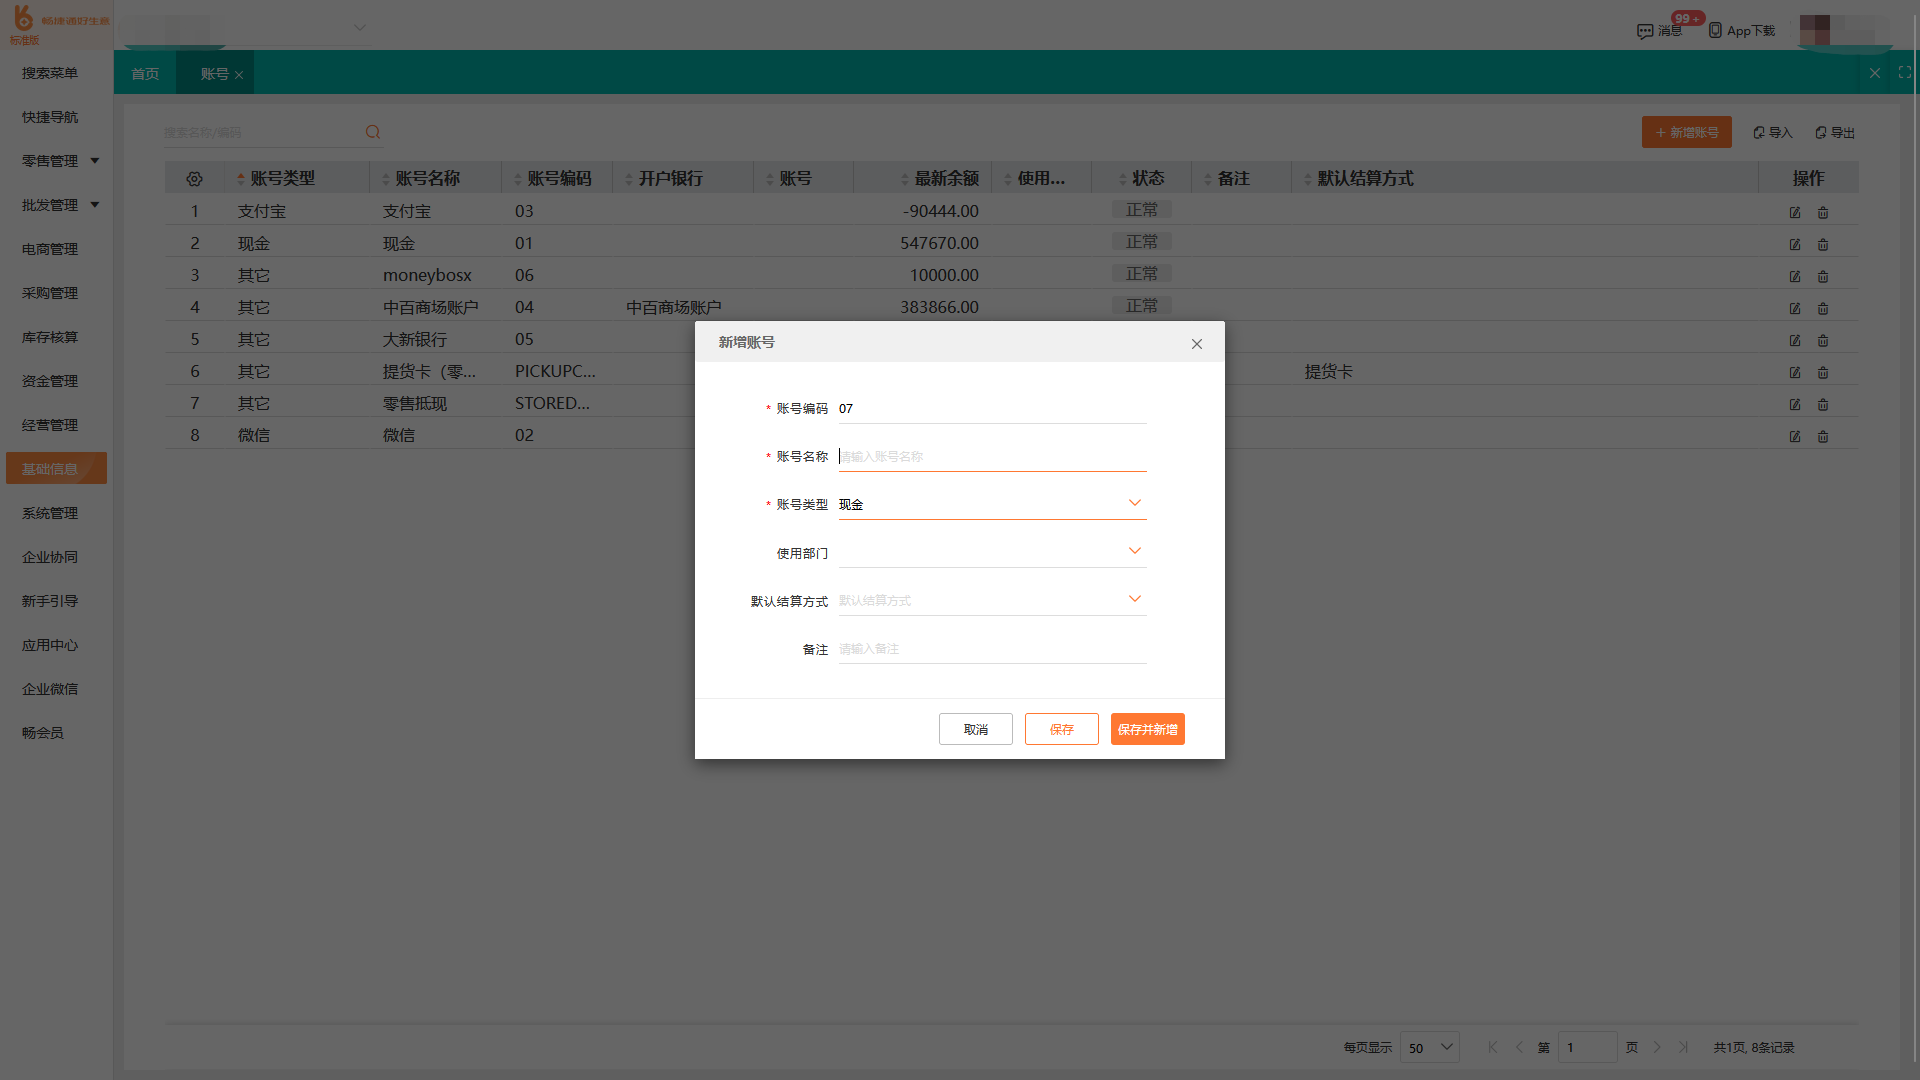The height and width of the screenshot is (1080, 1920).
Task: Click 保存并新增 button in dialog
Action: (1147, 729)
